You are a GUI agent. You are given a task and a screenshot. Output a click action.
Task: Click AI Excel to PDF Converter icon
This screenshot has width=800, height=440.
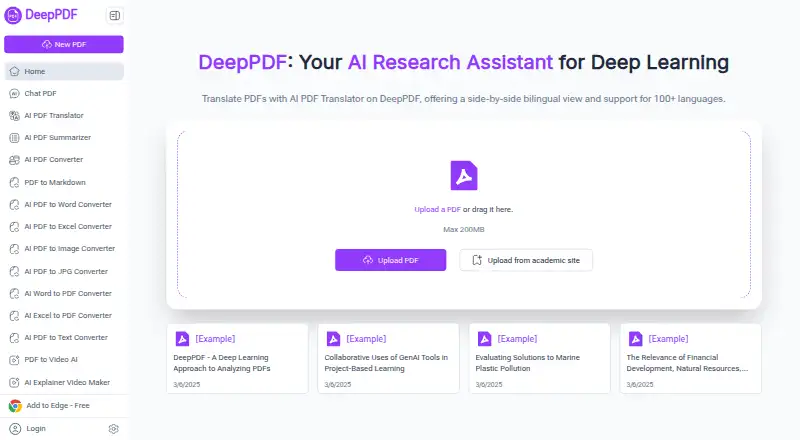coord(14,315)
